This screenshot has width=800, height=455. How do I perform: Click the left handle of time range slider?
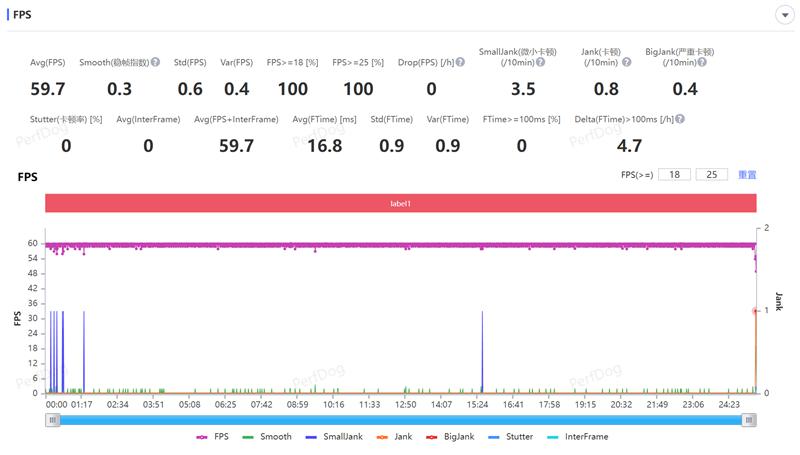tap(51, 421)
